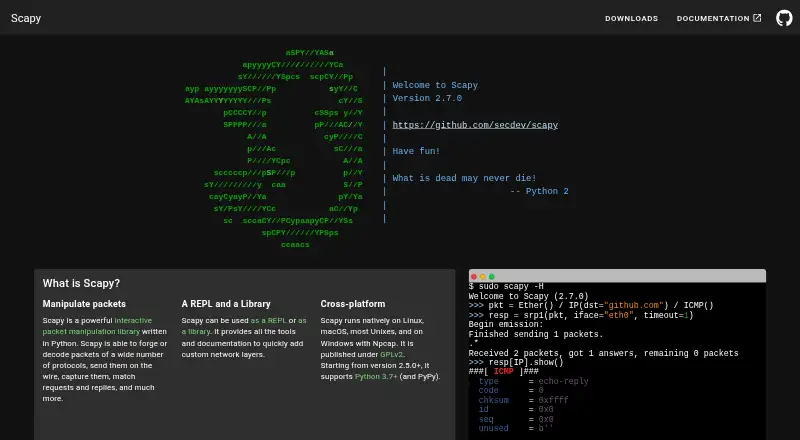Click the green terminal window dot
The height and width of the screenshot is (440, 800).
(492, 277)
